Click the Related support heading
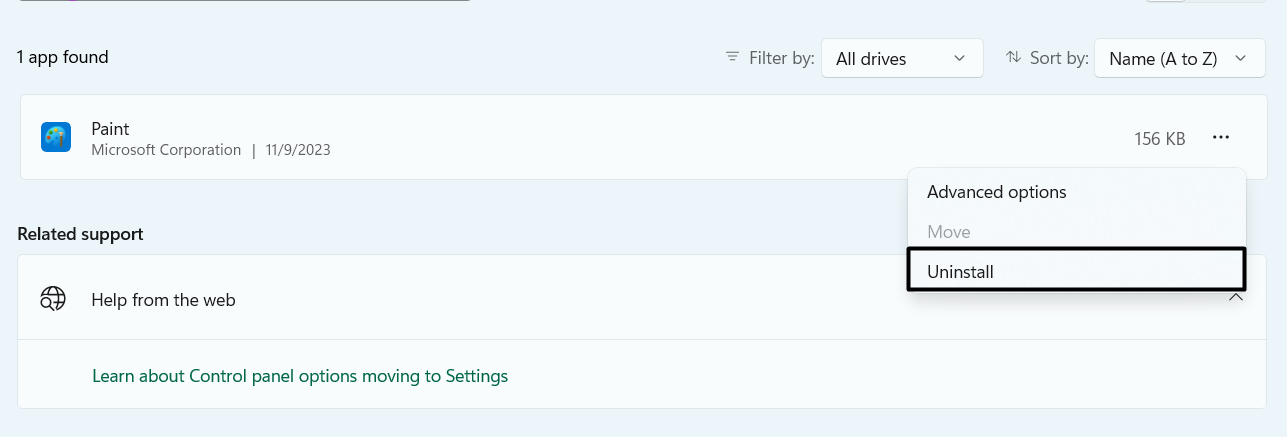 coord(80,234)
